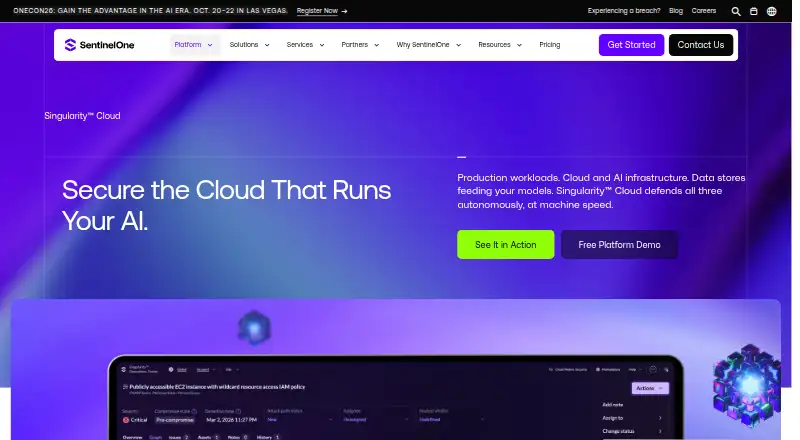The image size is (800, 440).
Task: Select Add note in the Actions menu
Action: tap(612, 405)
